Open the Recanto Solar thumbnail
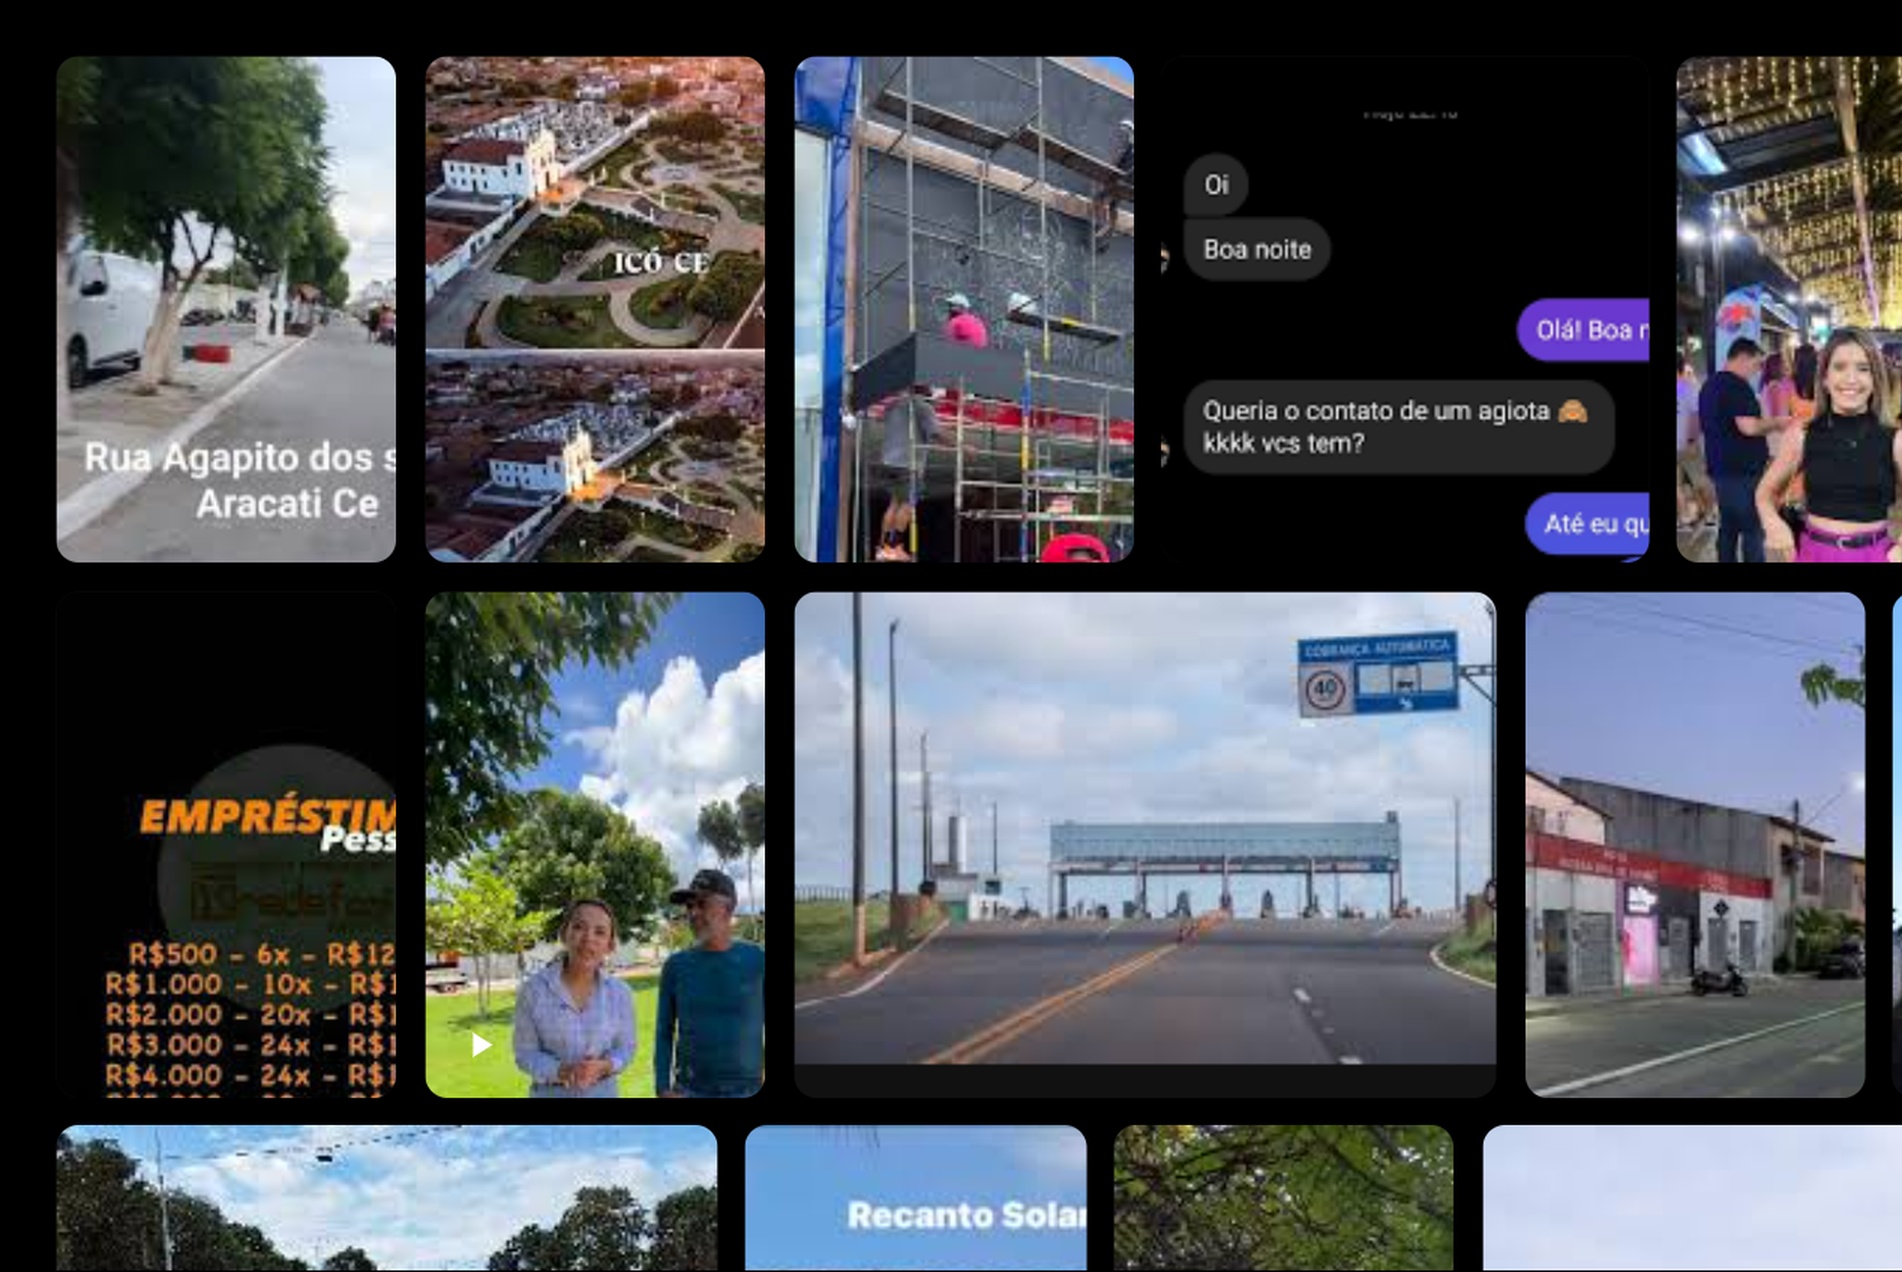Screen dimensions: 1902x1272 click(x=915, y=1198)
